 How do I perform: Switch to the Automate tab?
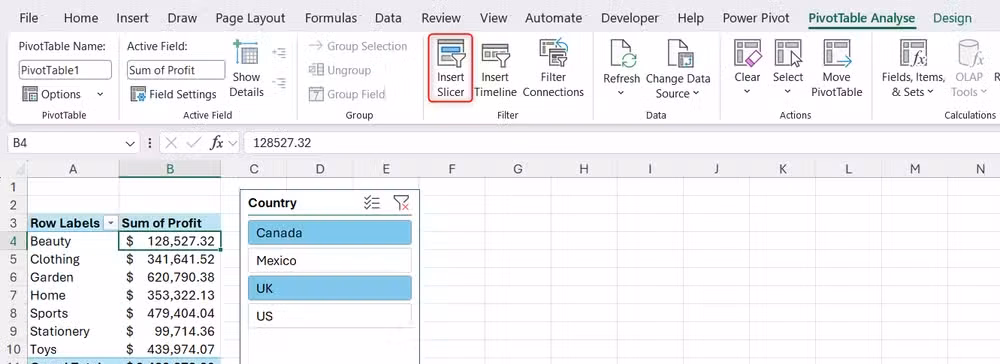coord(553,18)
